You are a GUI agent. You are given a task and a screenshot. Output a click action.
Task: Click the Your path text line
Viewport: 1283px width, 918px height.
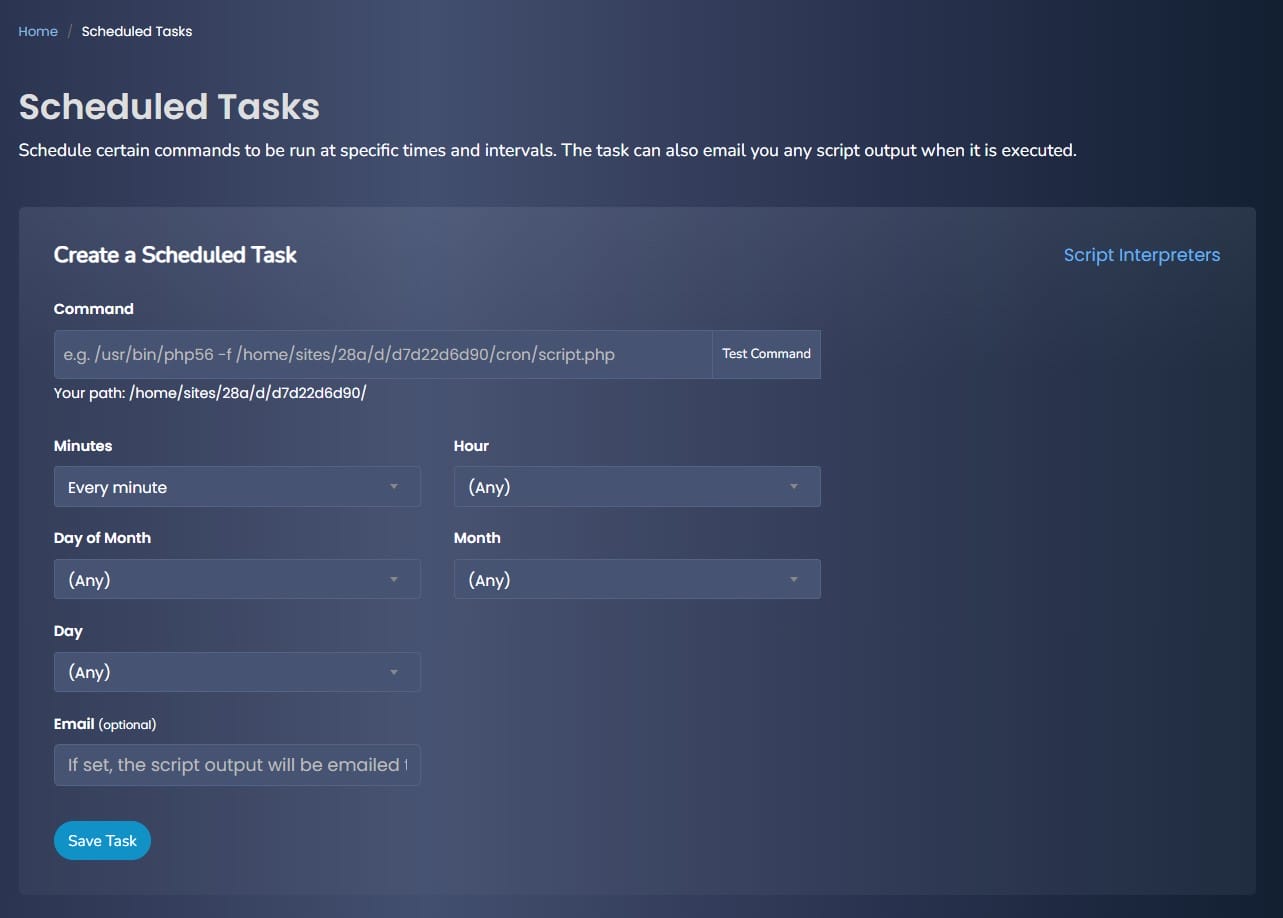tap(210, 393)
